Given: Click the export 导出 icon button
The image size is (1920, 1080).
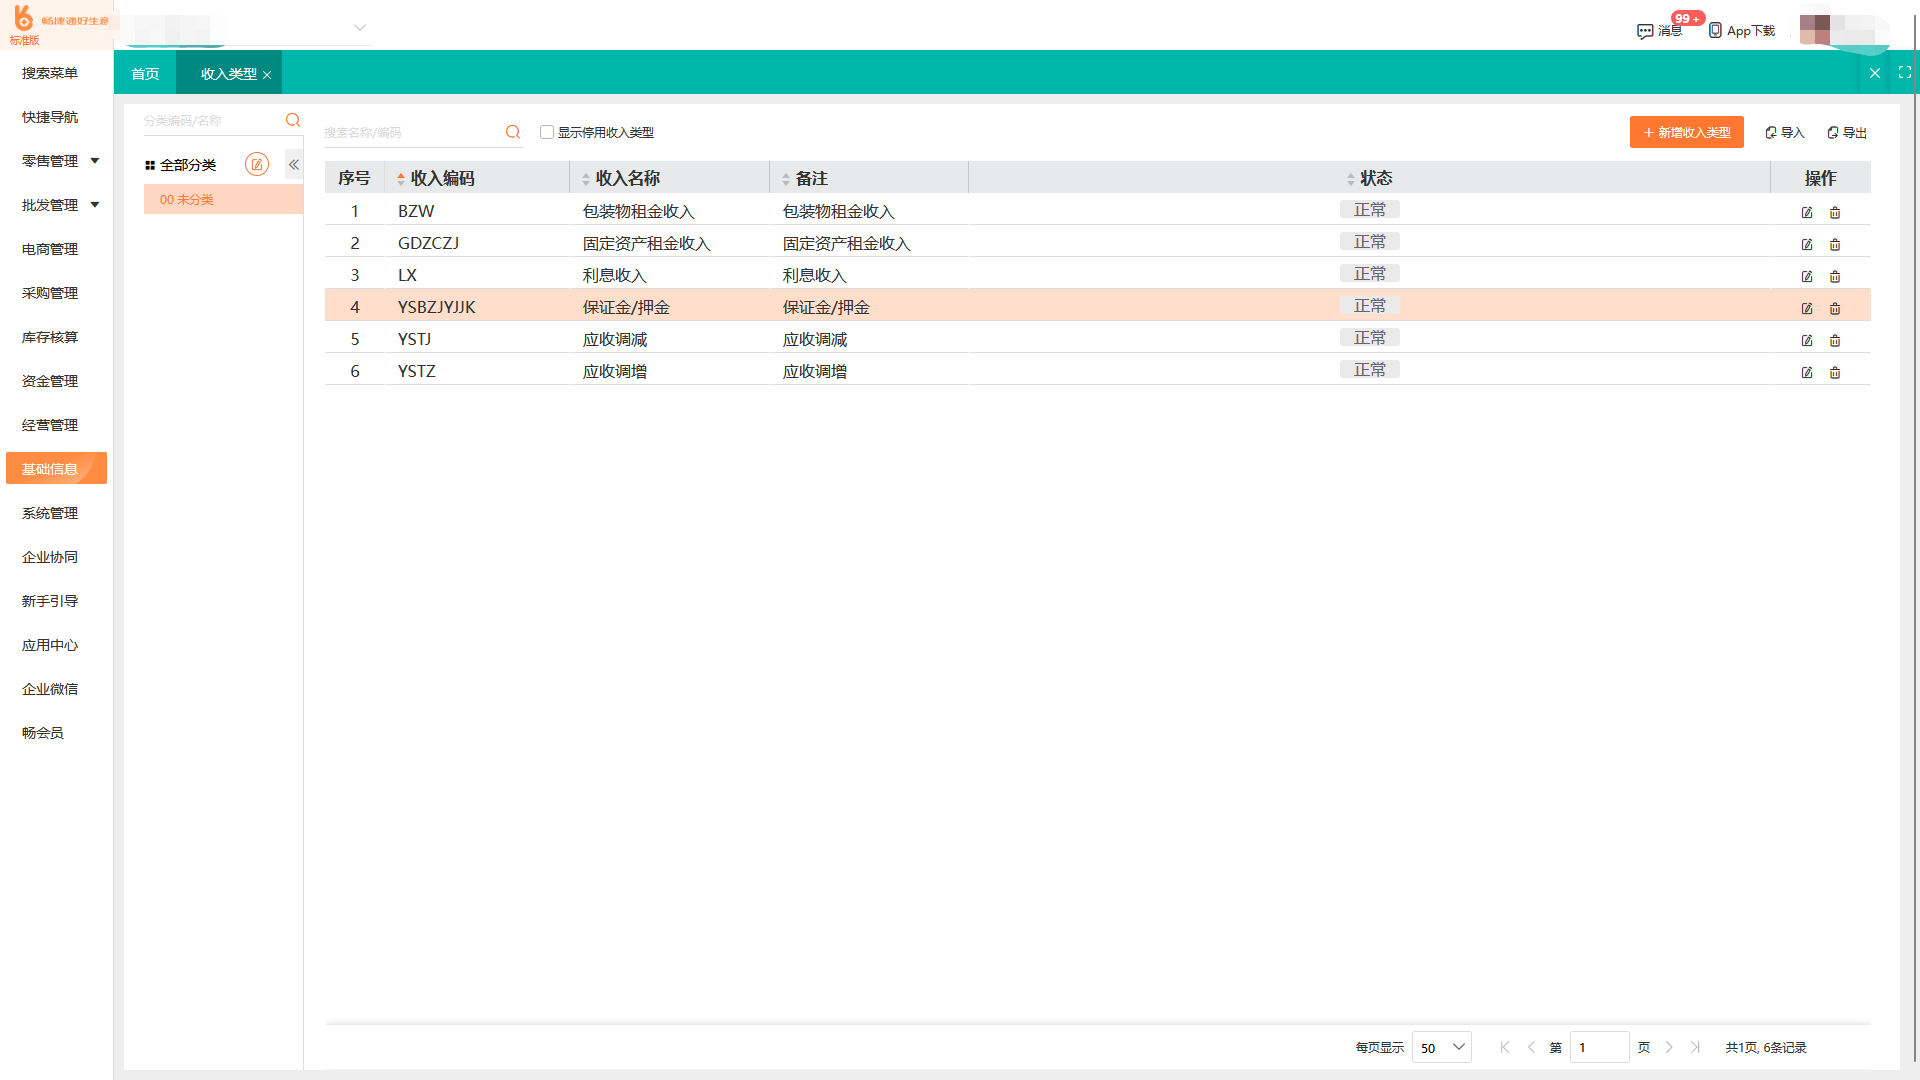Looking at the screenshot, I should 1846,132.
